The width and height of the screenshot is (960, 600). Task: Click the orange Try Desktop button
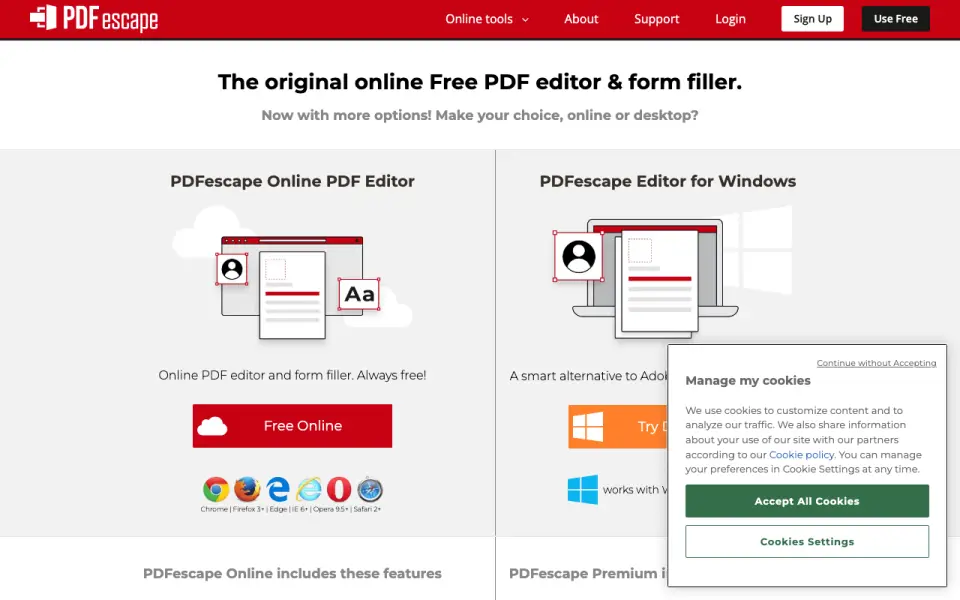pos(618,427)
